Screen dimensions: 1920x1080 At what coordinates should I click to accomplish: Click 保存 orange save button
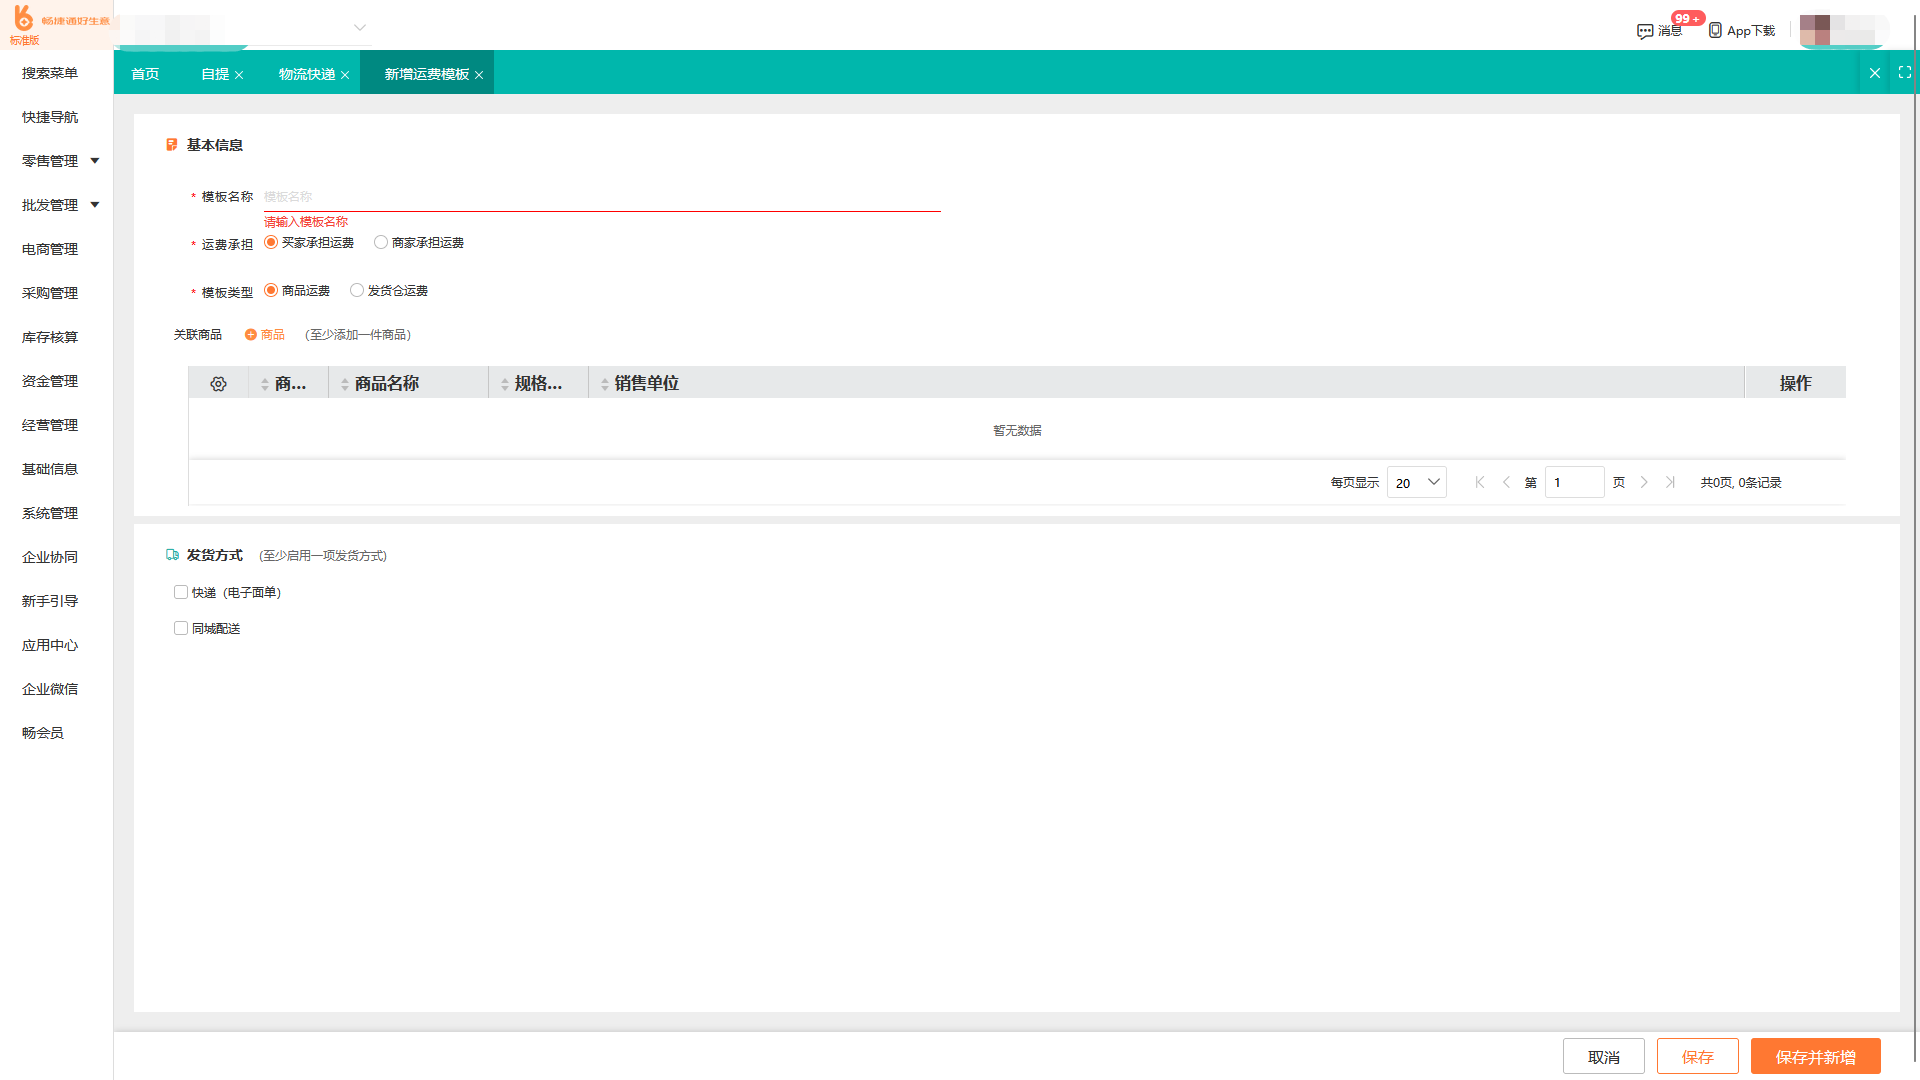point(1696,1054)
